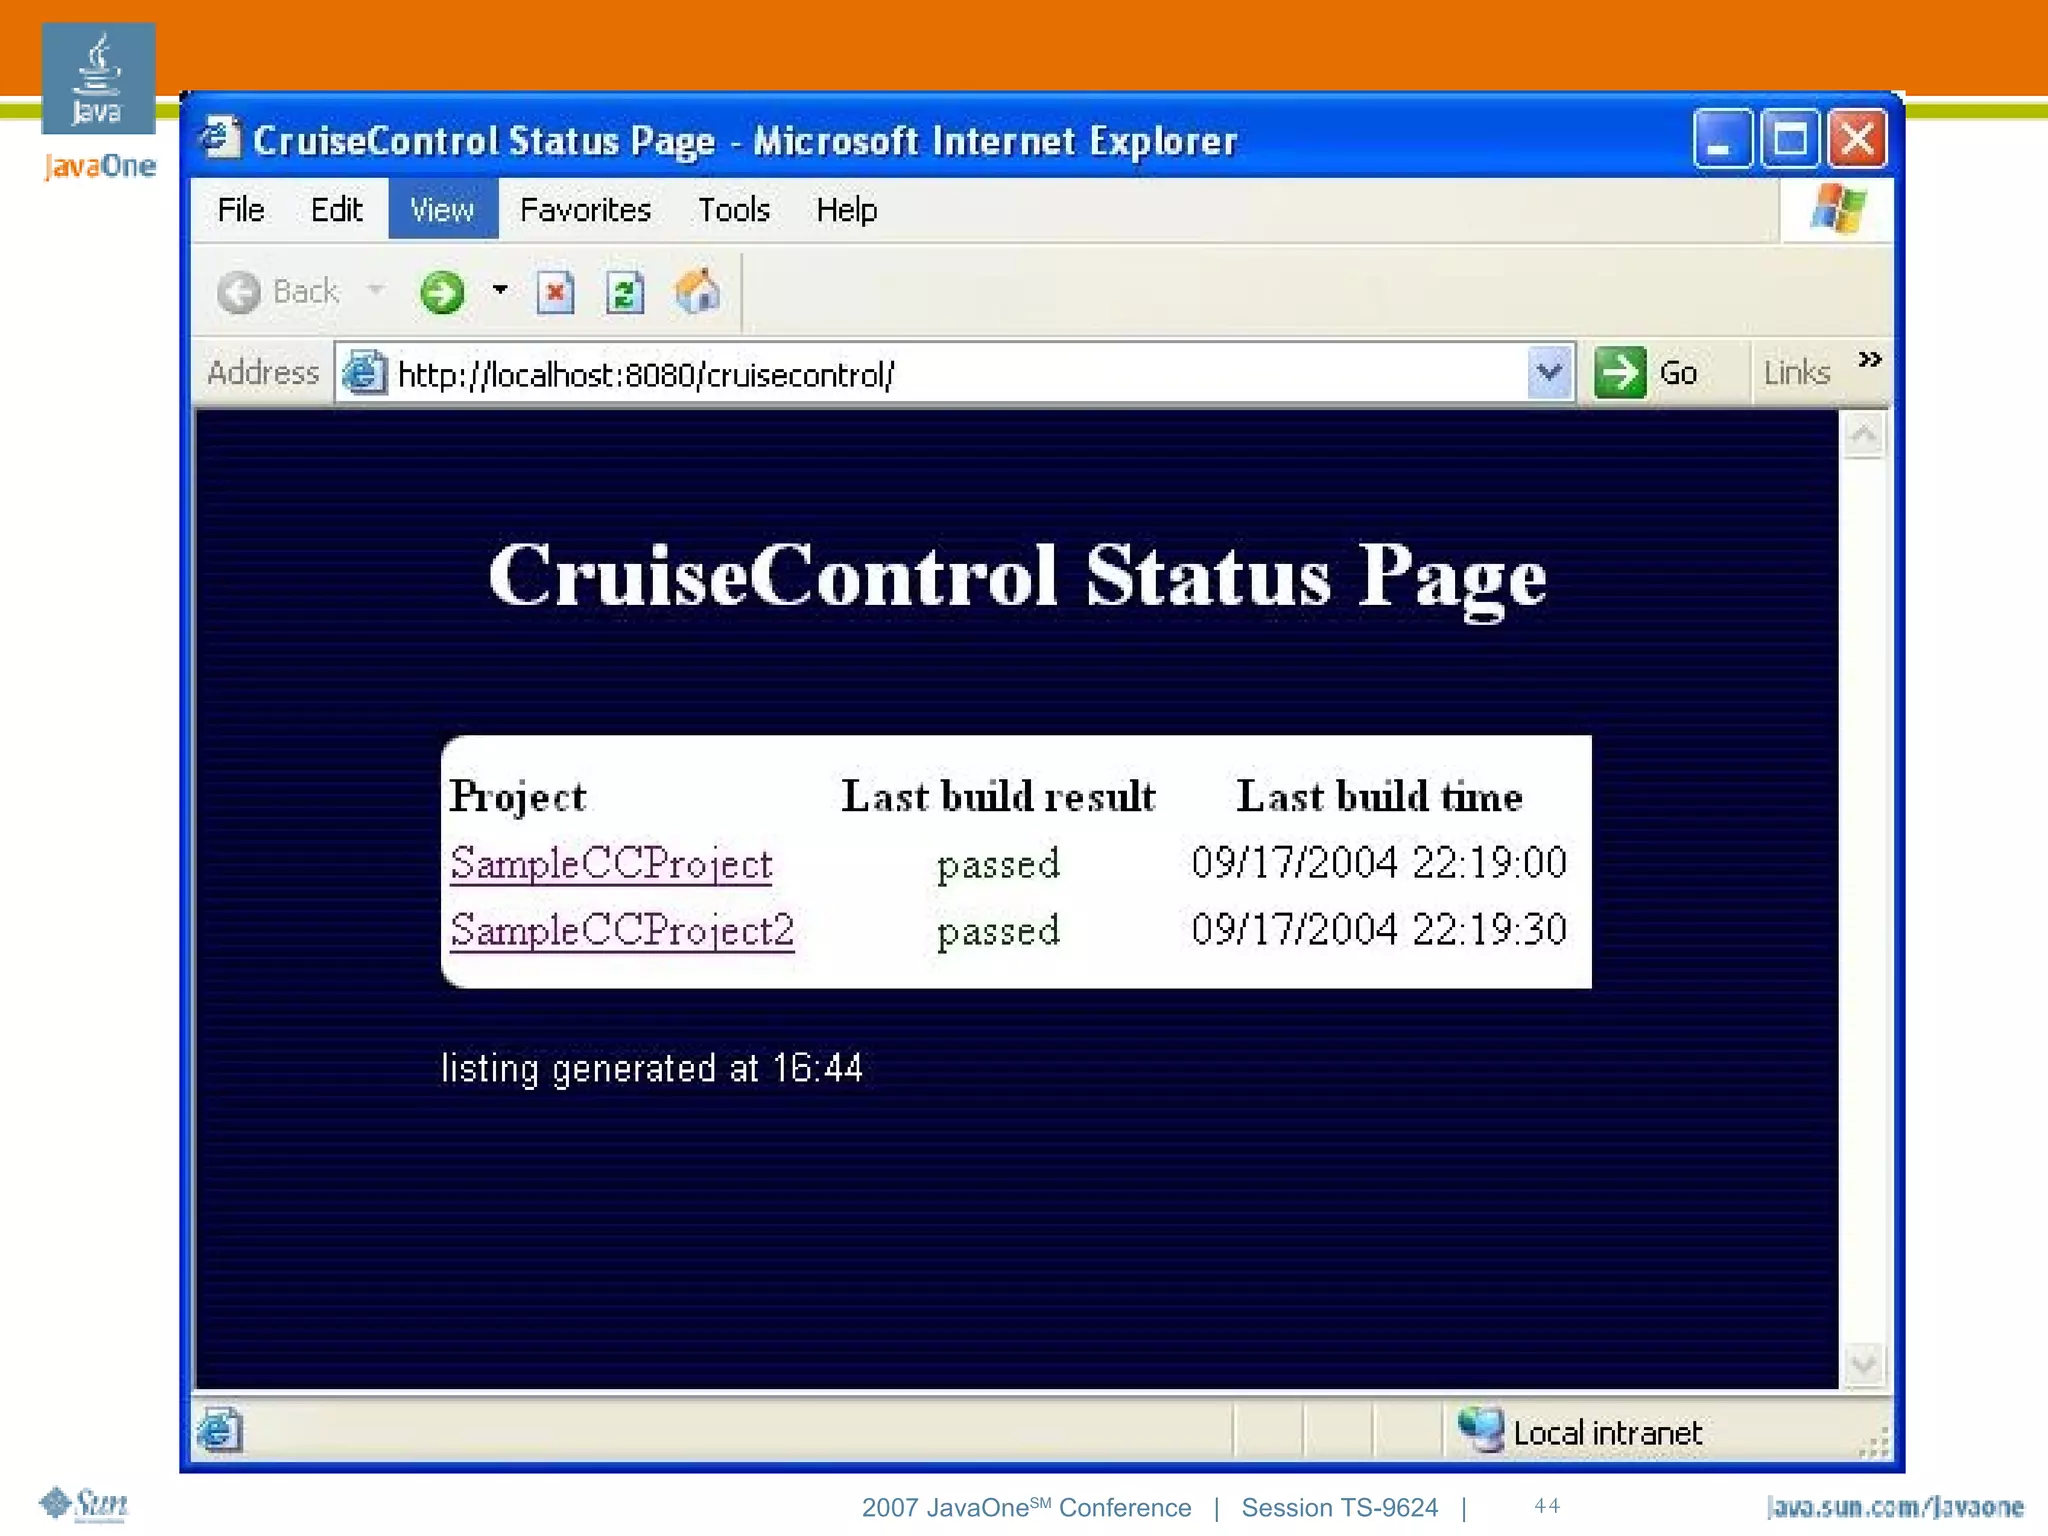2048x1536 pixels.
Task: Click the Windows flag logo
Action: [x=1838, y=210]
